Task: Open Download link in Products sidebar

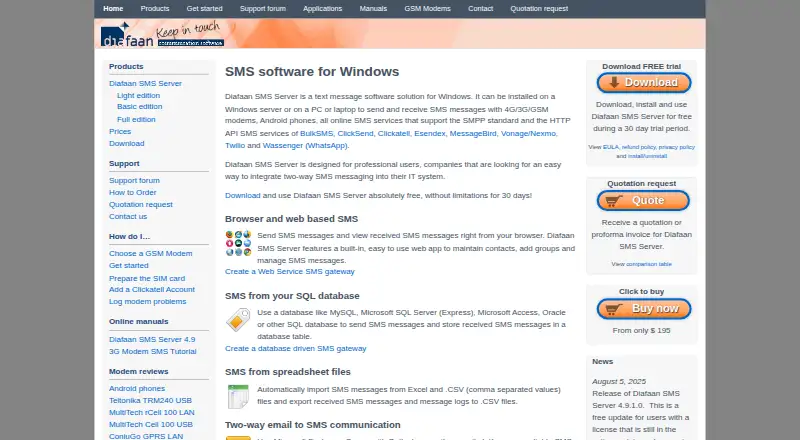Action: tap(127, 144)
